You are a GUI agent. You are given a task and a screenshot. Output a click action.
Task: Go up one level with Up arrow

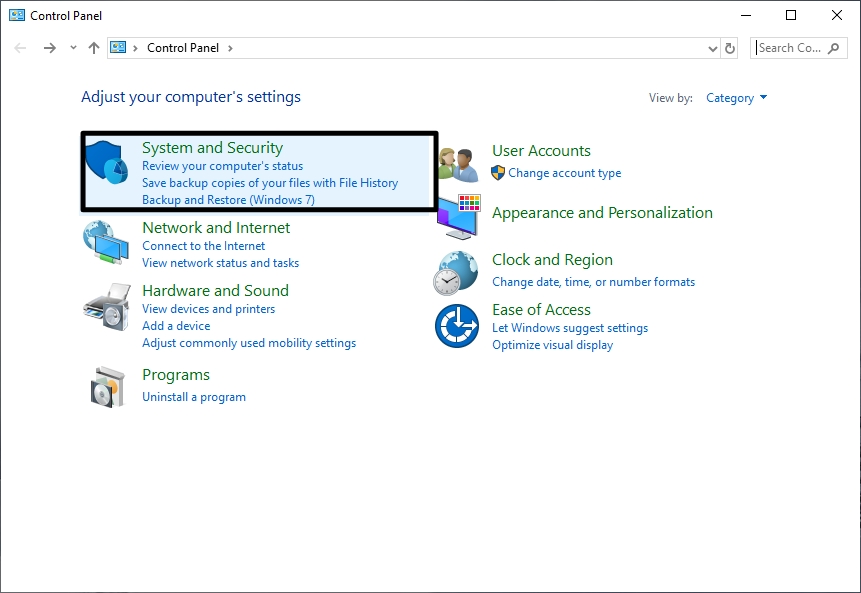coord(94,48)
